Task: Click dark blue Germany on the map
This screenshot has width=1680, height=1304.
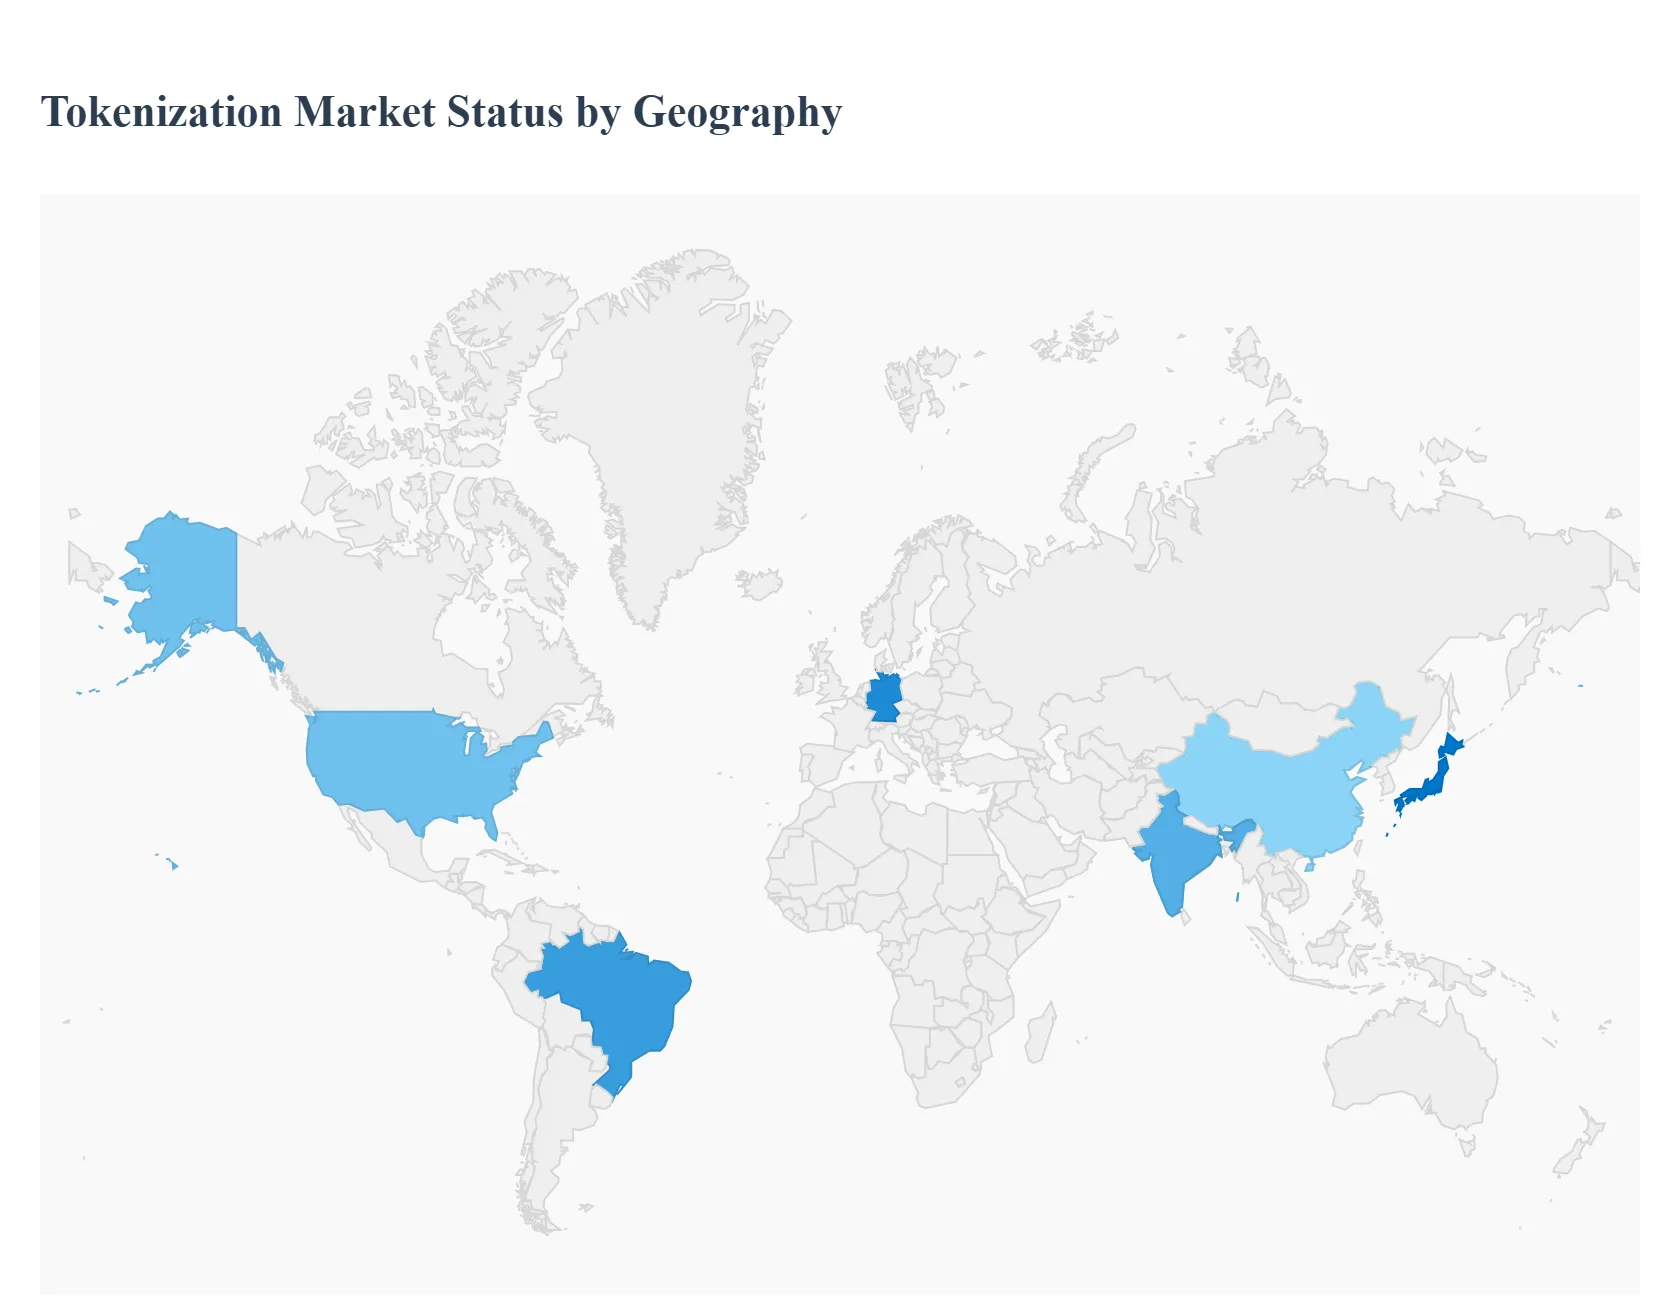Action: point(884,697)
